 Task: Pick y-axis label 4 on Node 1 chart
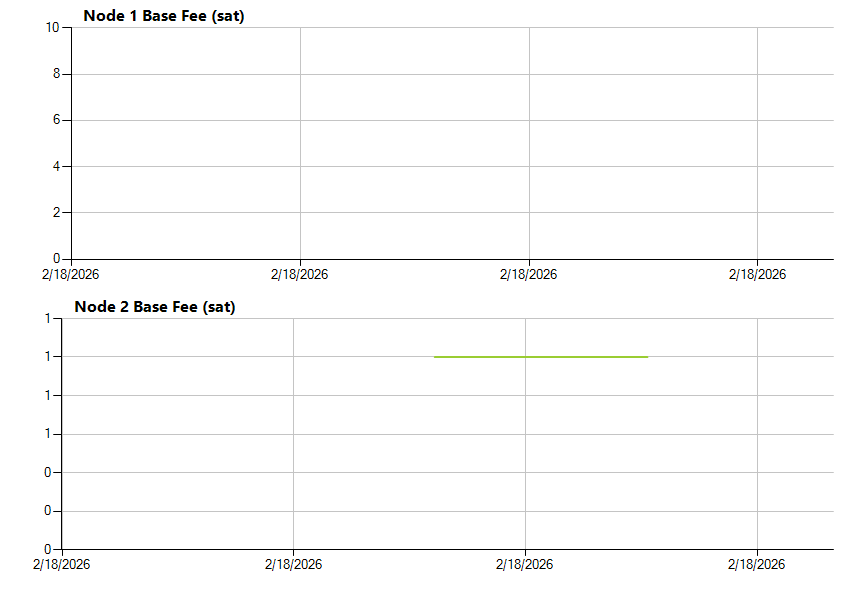[x=57, y=166]
